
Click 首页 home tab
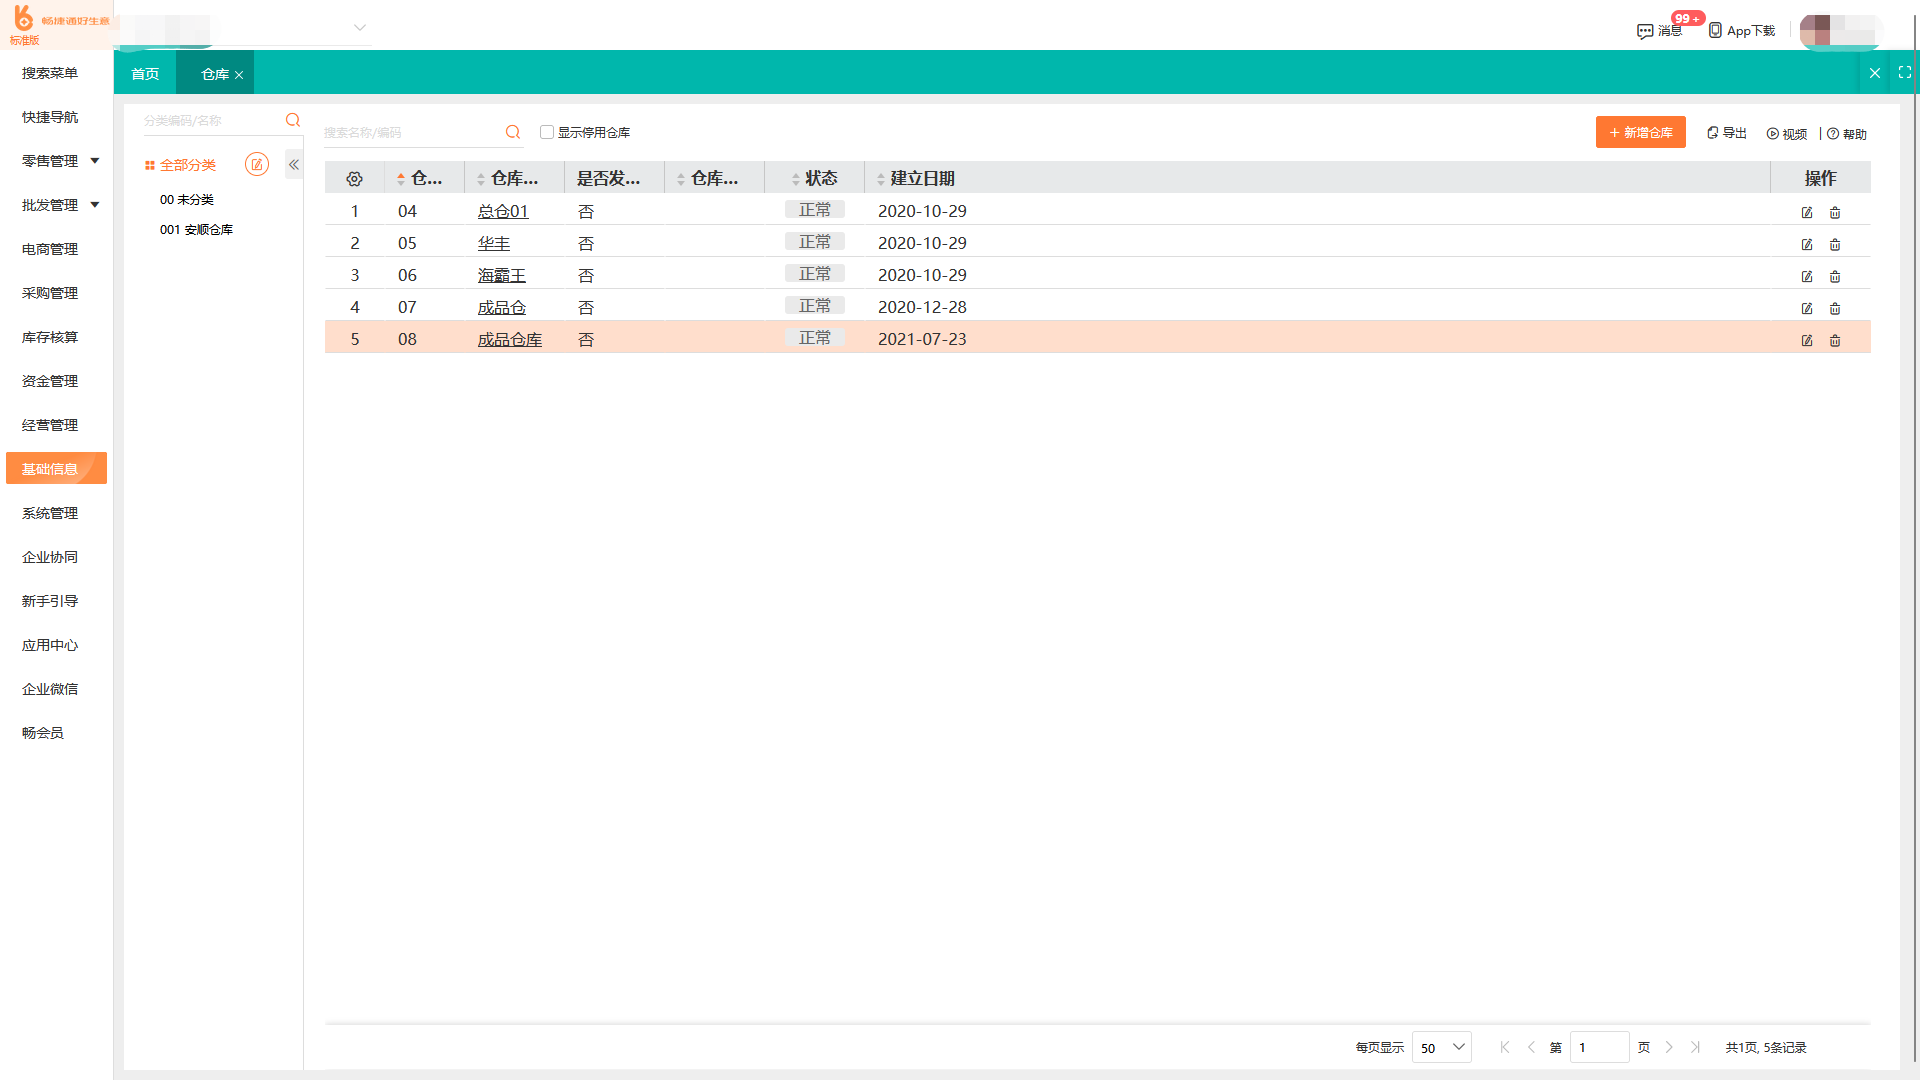pos(145,74)
